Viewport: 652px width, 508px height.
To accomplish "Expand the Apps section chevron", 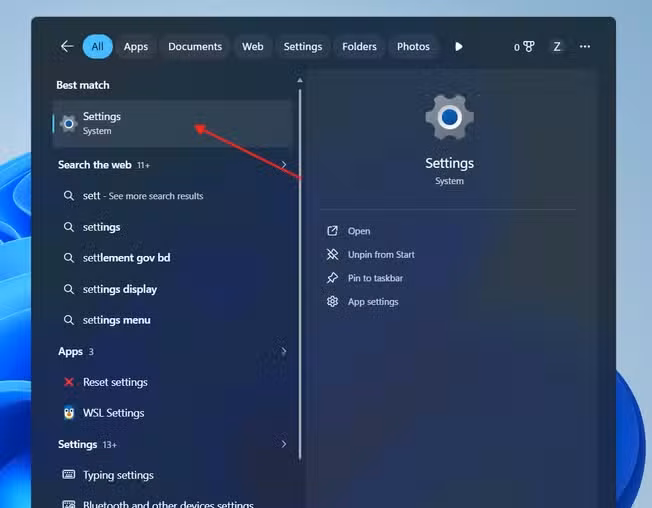I will pos(284,352).
